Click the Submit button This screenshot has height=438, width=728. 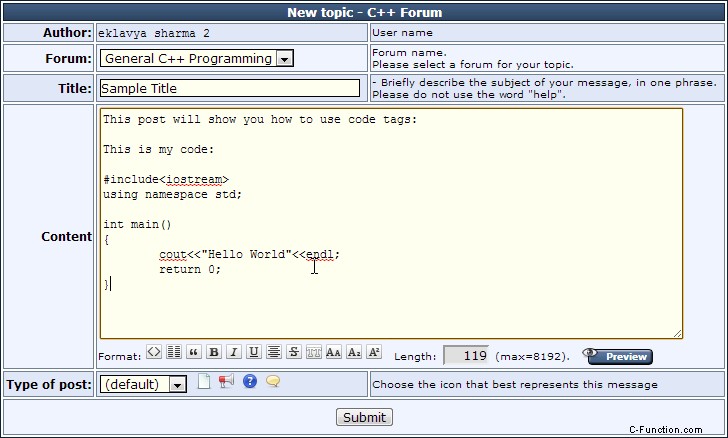click(364, 417)
